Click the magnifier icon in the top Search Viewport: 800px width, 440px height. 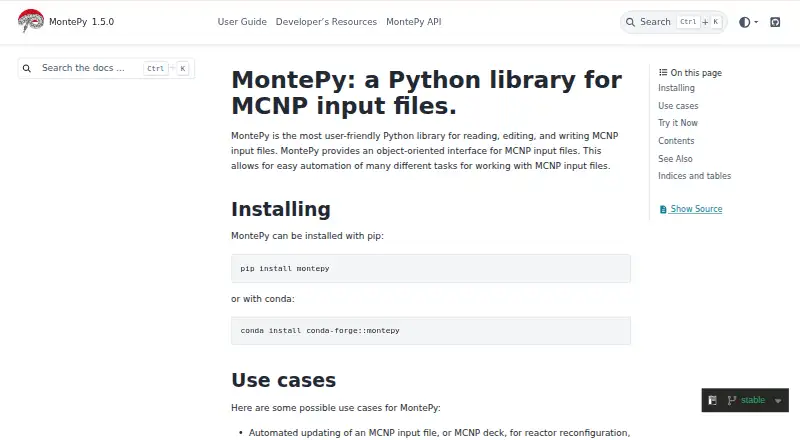click(x=631, y=22)
